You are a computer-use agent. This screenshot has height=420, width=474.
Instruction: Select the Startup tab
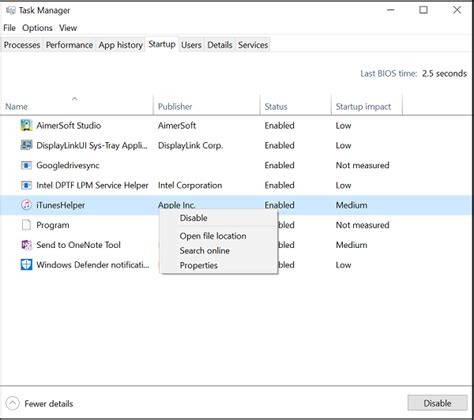162,44
